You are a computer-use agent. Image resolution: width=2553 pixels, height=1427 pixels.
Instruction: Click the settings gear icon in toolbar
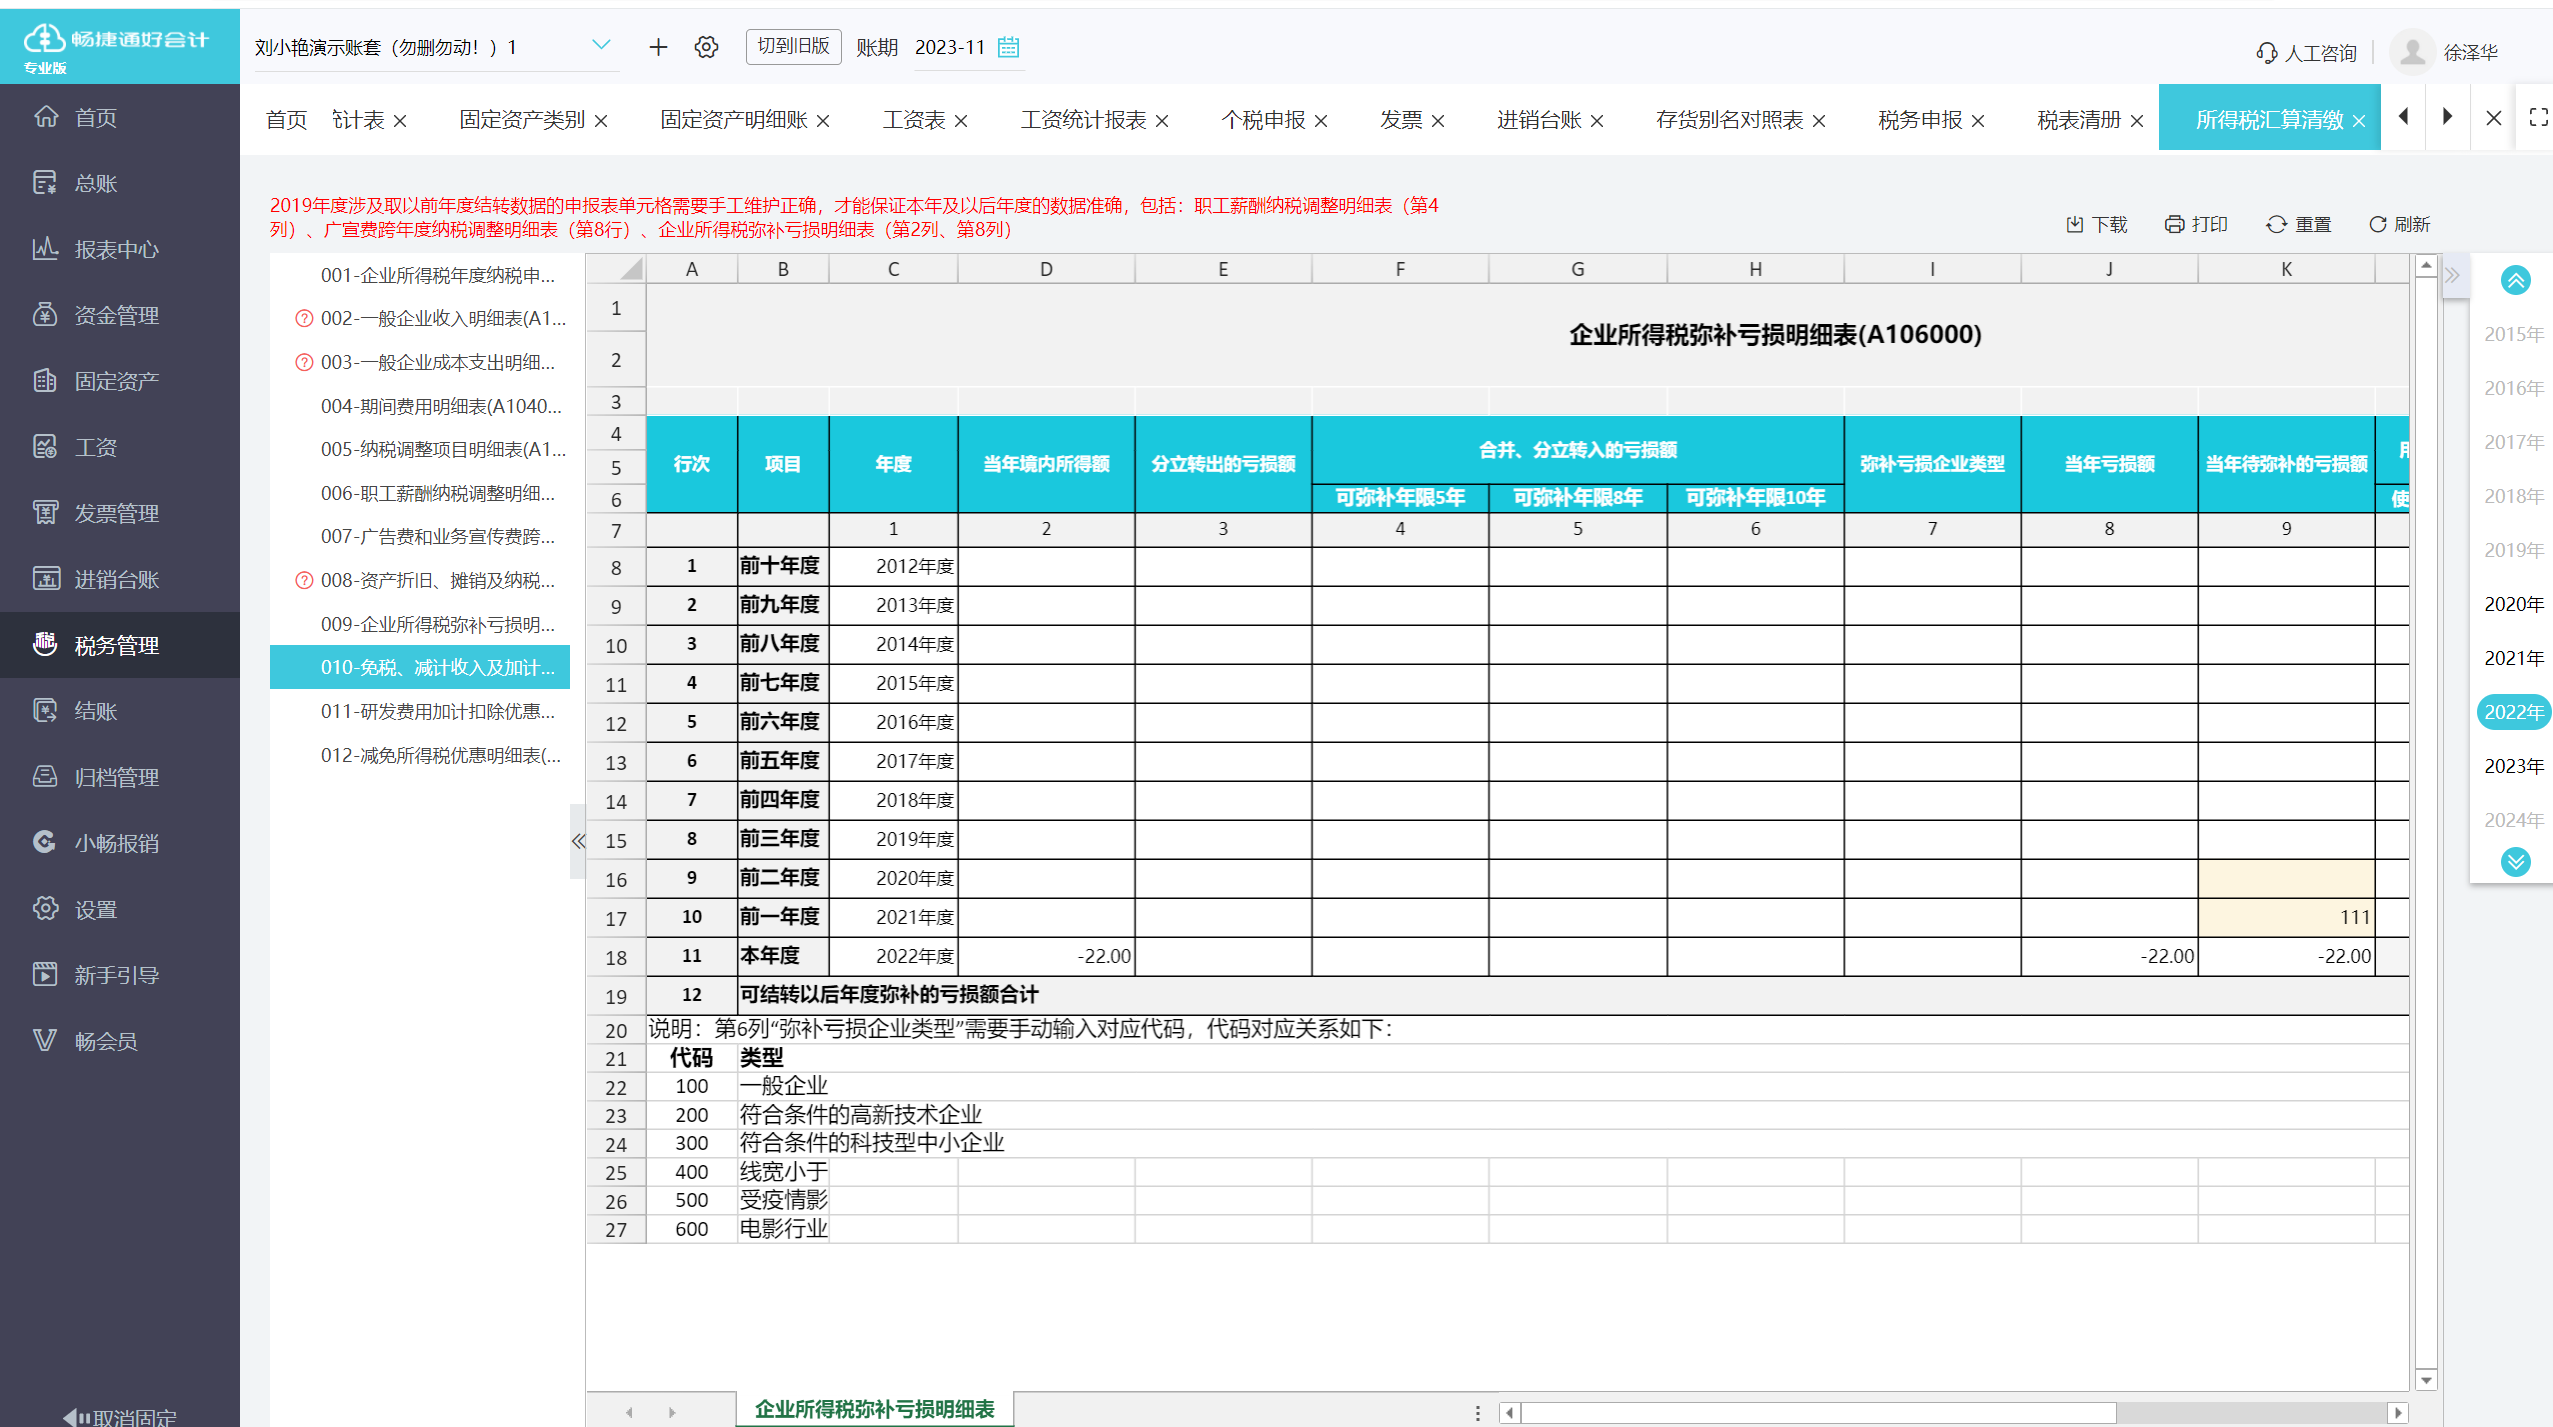(x=705, y=47)
